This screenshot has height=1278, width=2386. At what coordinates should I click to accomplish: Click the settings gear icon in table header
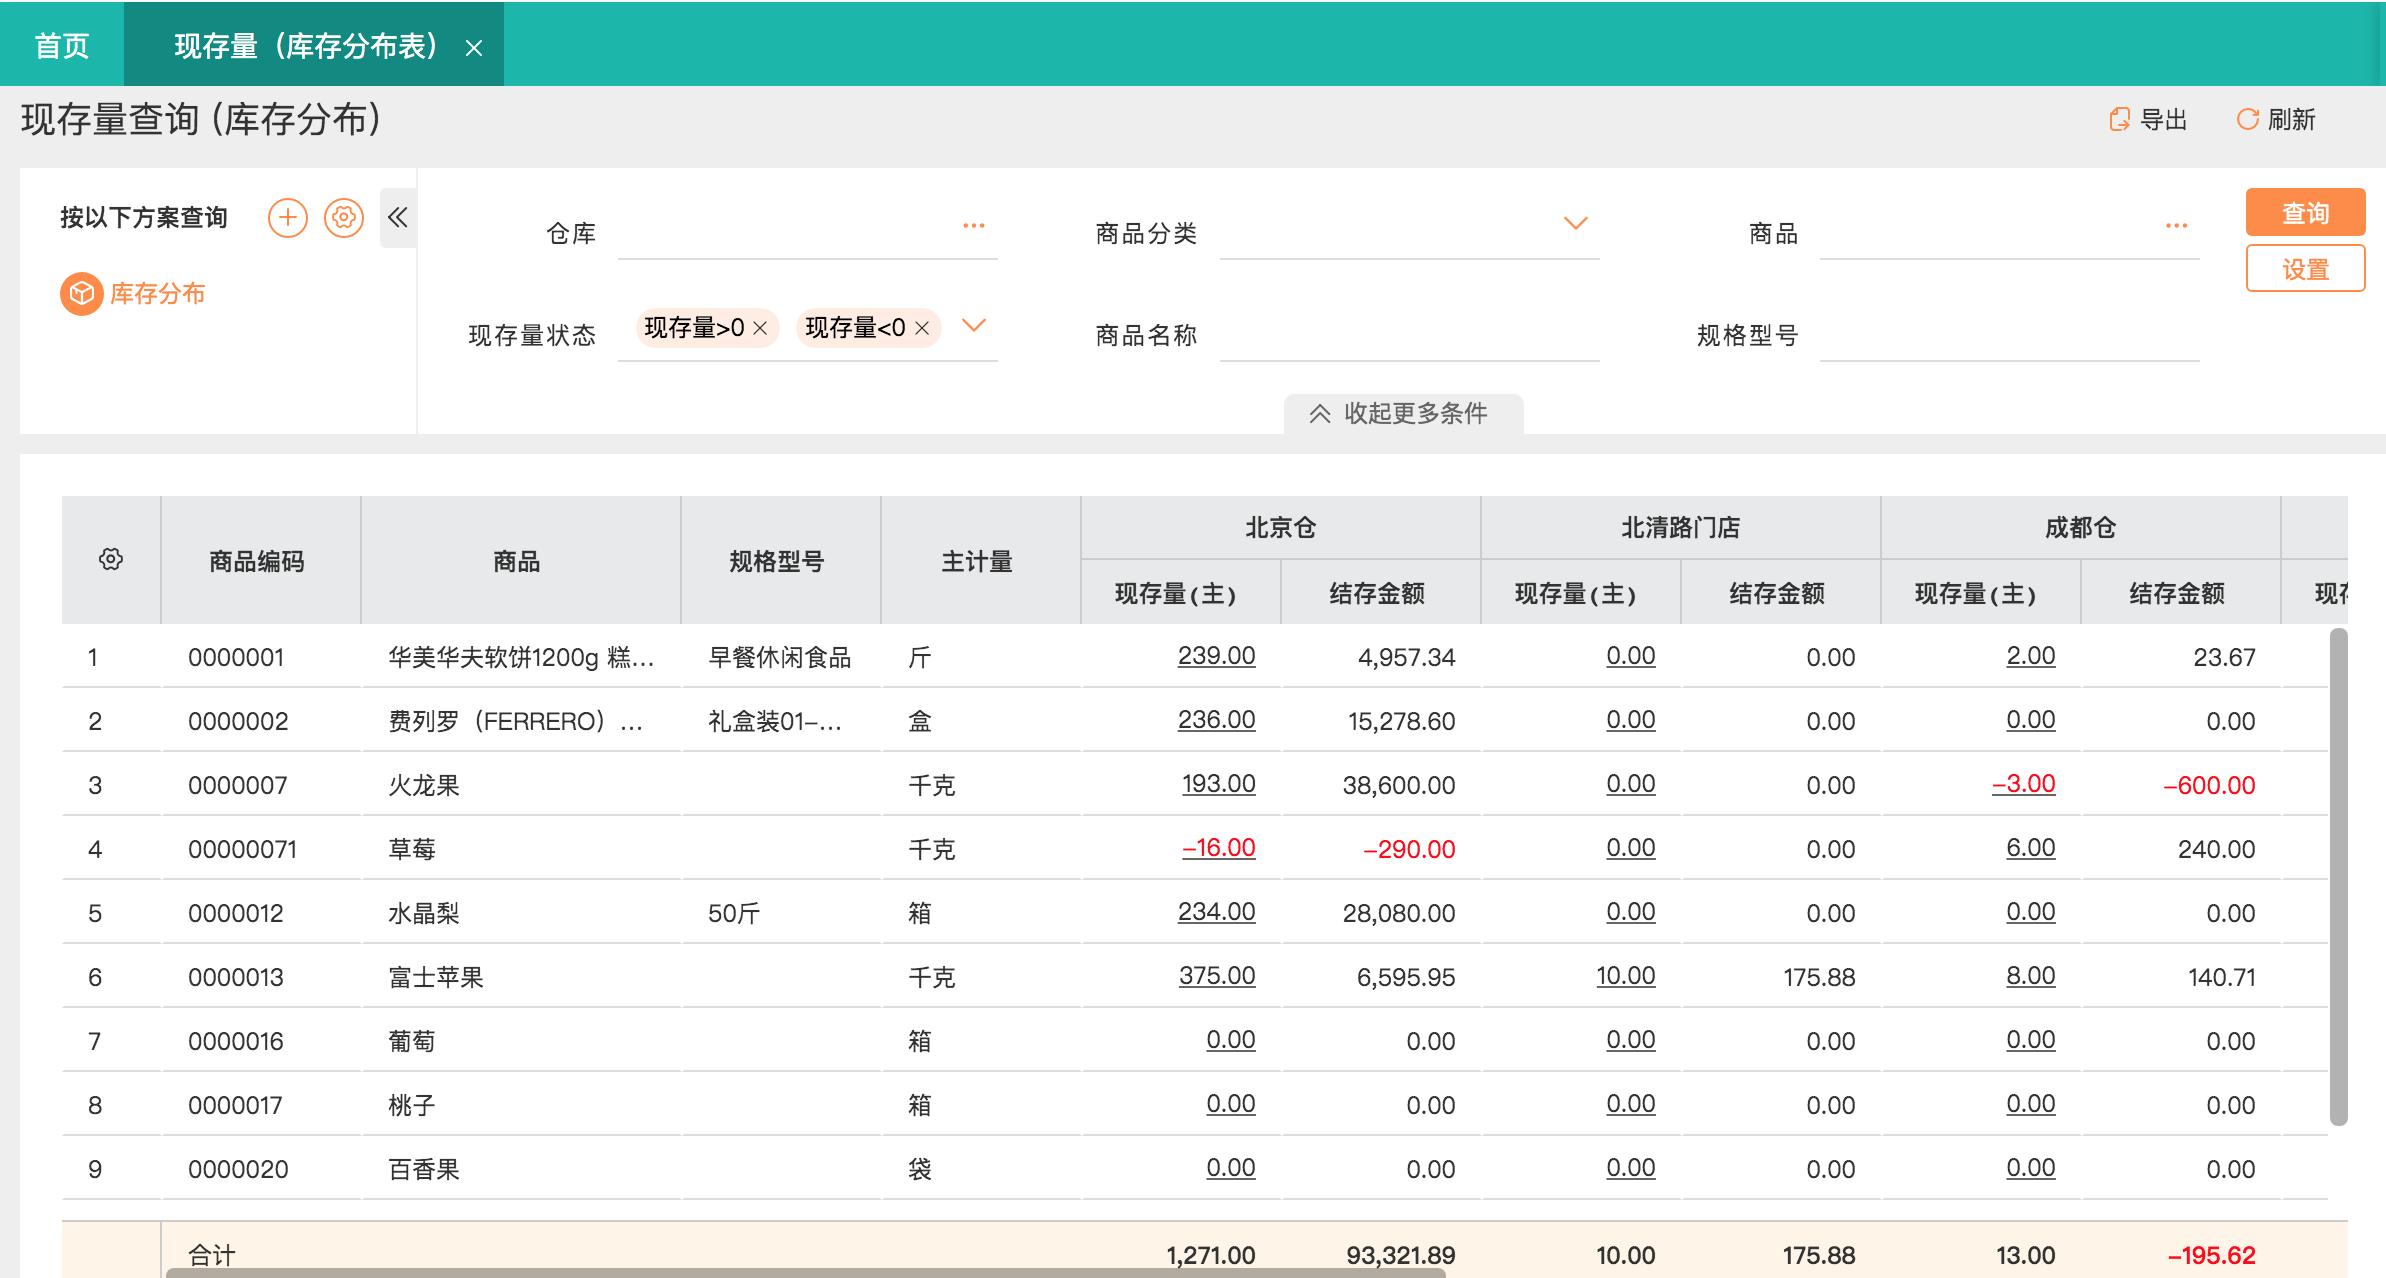(112, 560)
